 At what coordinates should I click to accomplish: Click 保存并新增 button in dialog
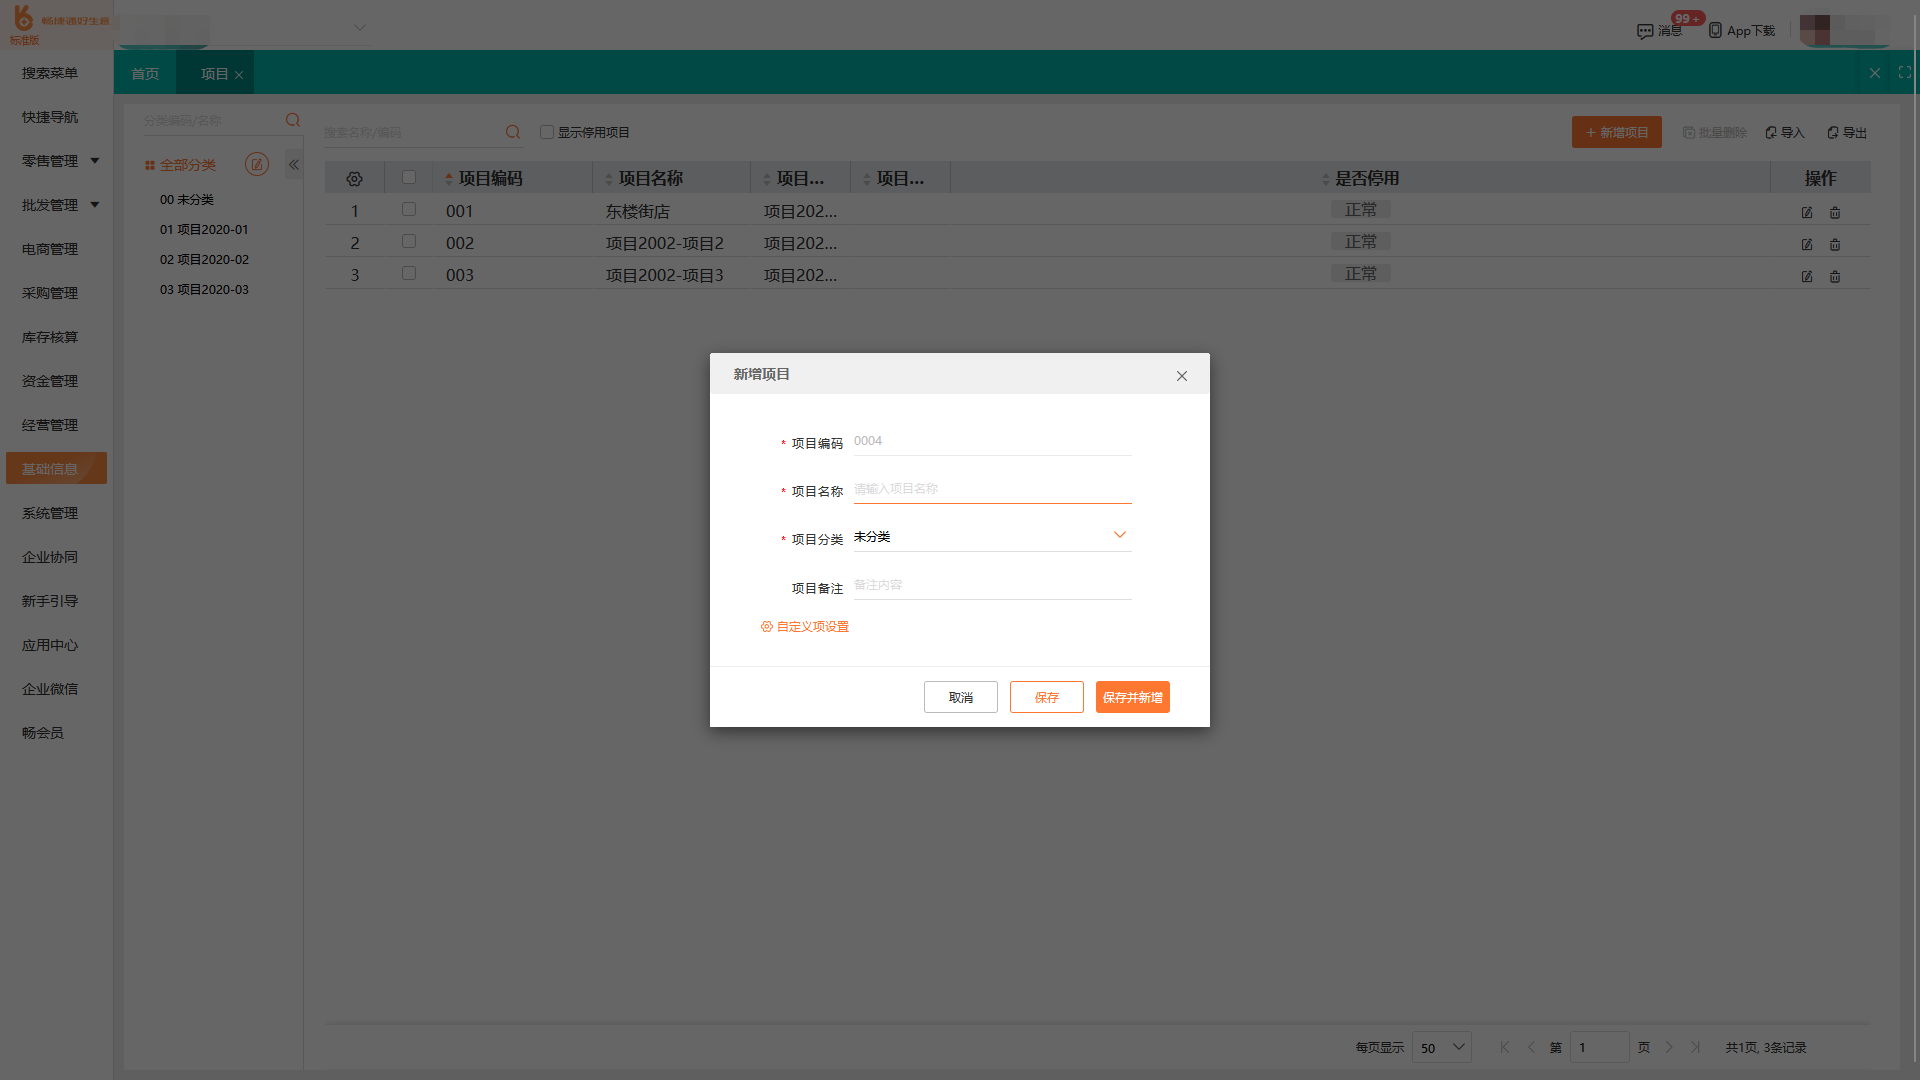[1131, 696]
